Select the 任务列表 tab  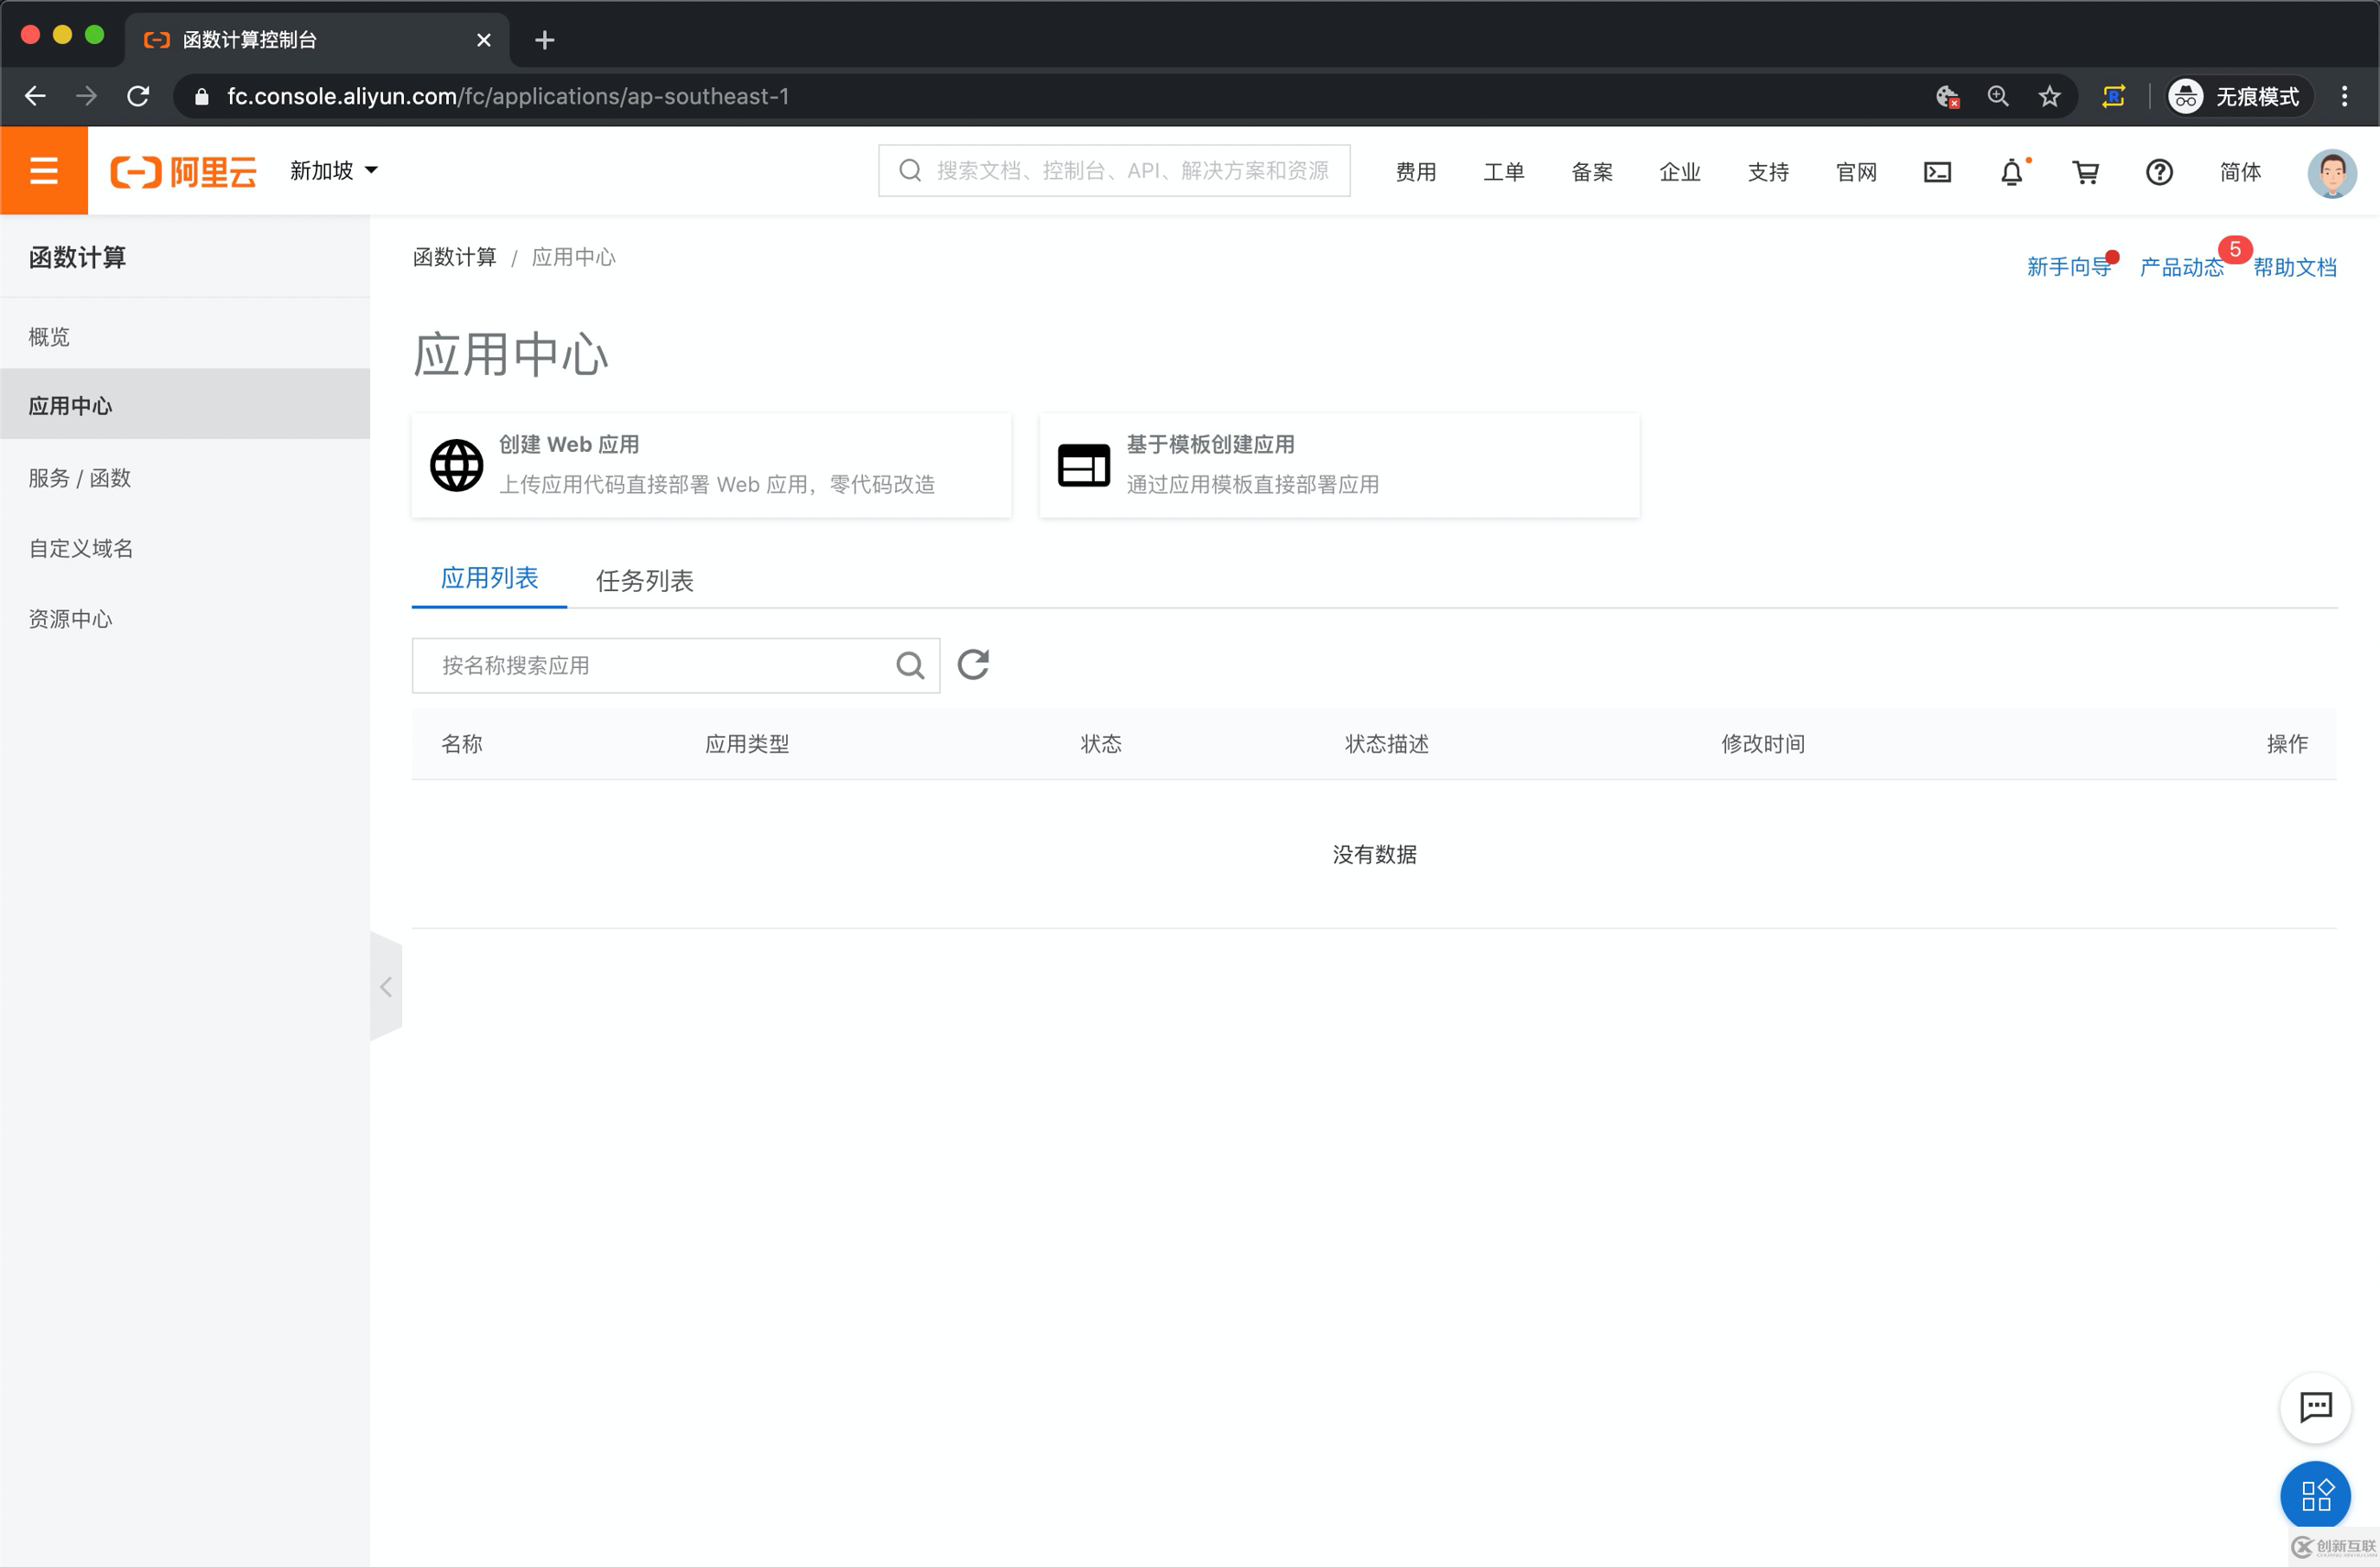point(645,581)
